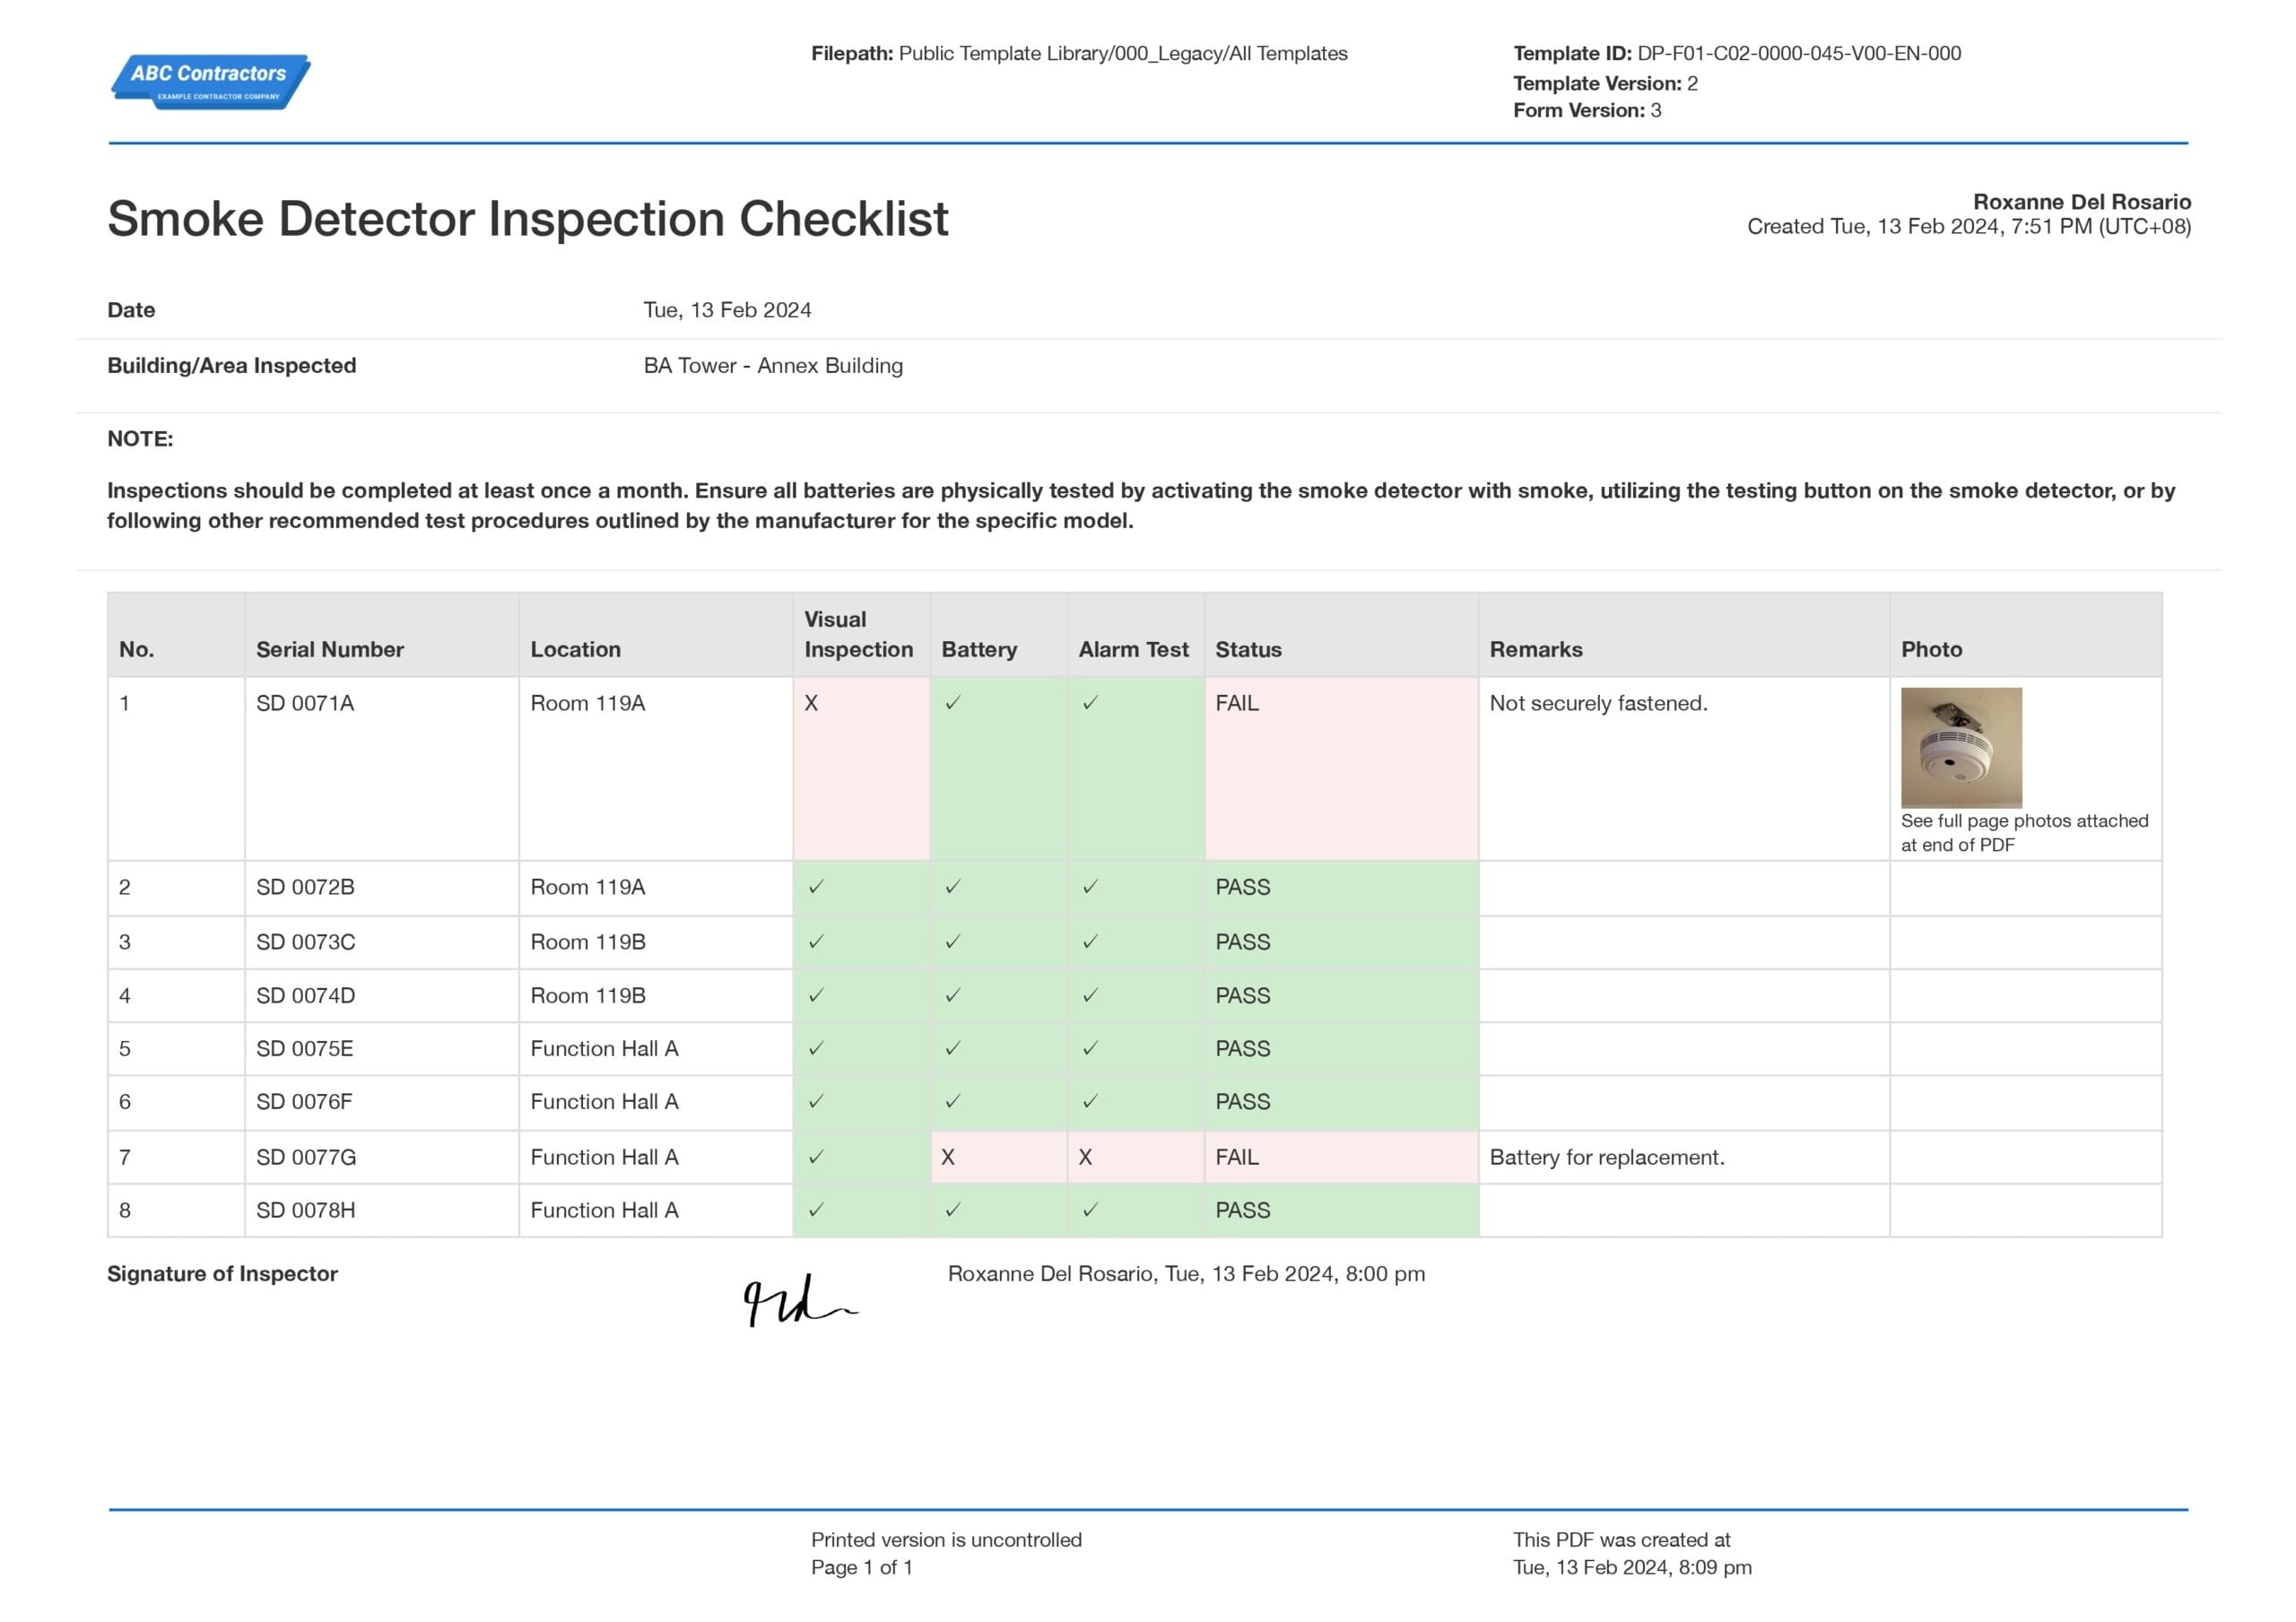Screen dimensions: 2296x1622
Task: Click the 'Page 1 of 1' footer text
Action: (x=862, y=1568)
